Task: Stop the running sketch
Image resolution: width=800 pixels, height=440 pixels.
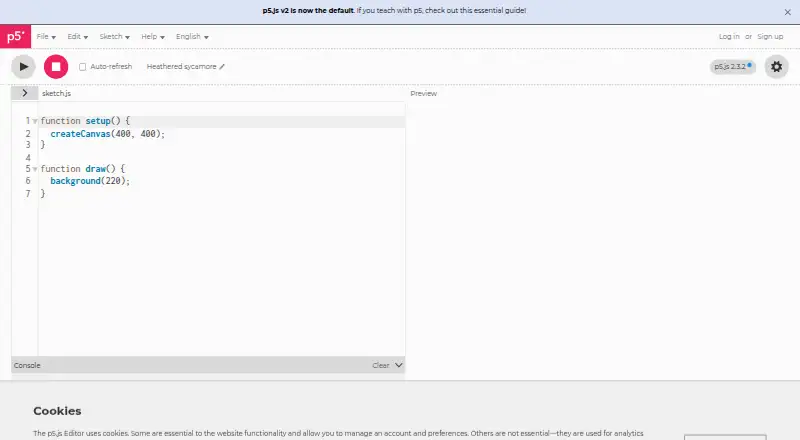Action: 56,66
